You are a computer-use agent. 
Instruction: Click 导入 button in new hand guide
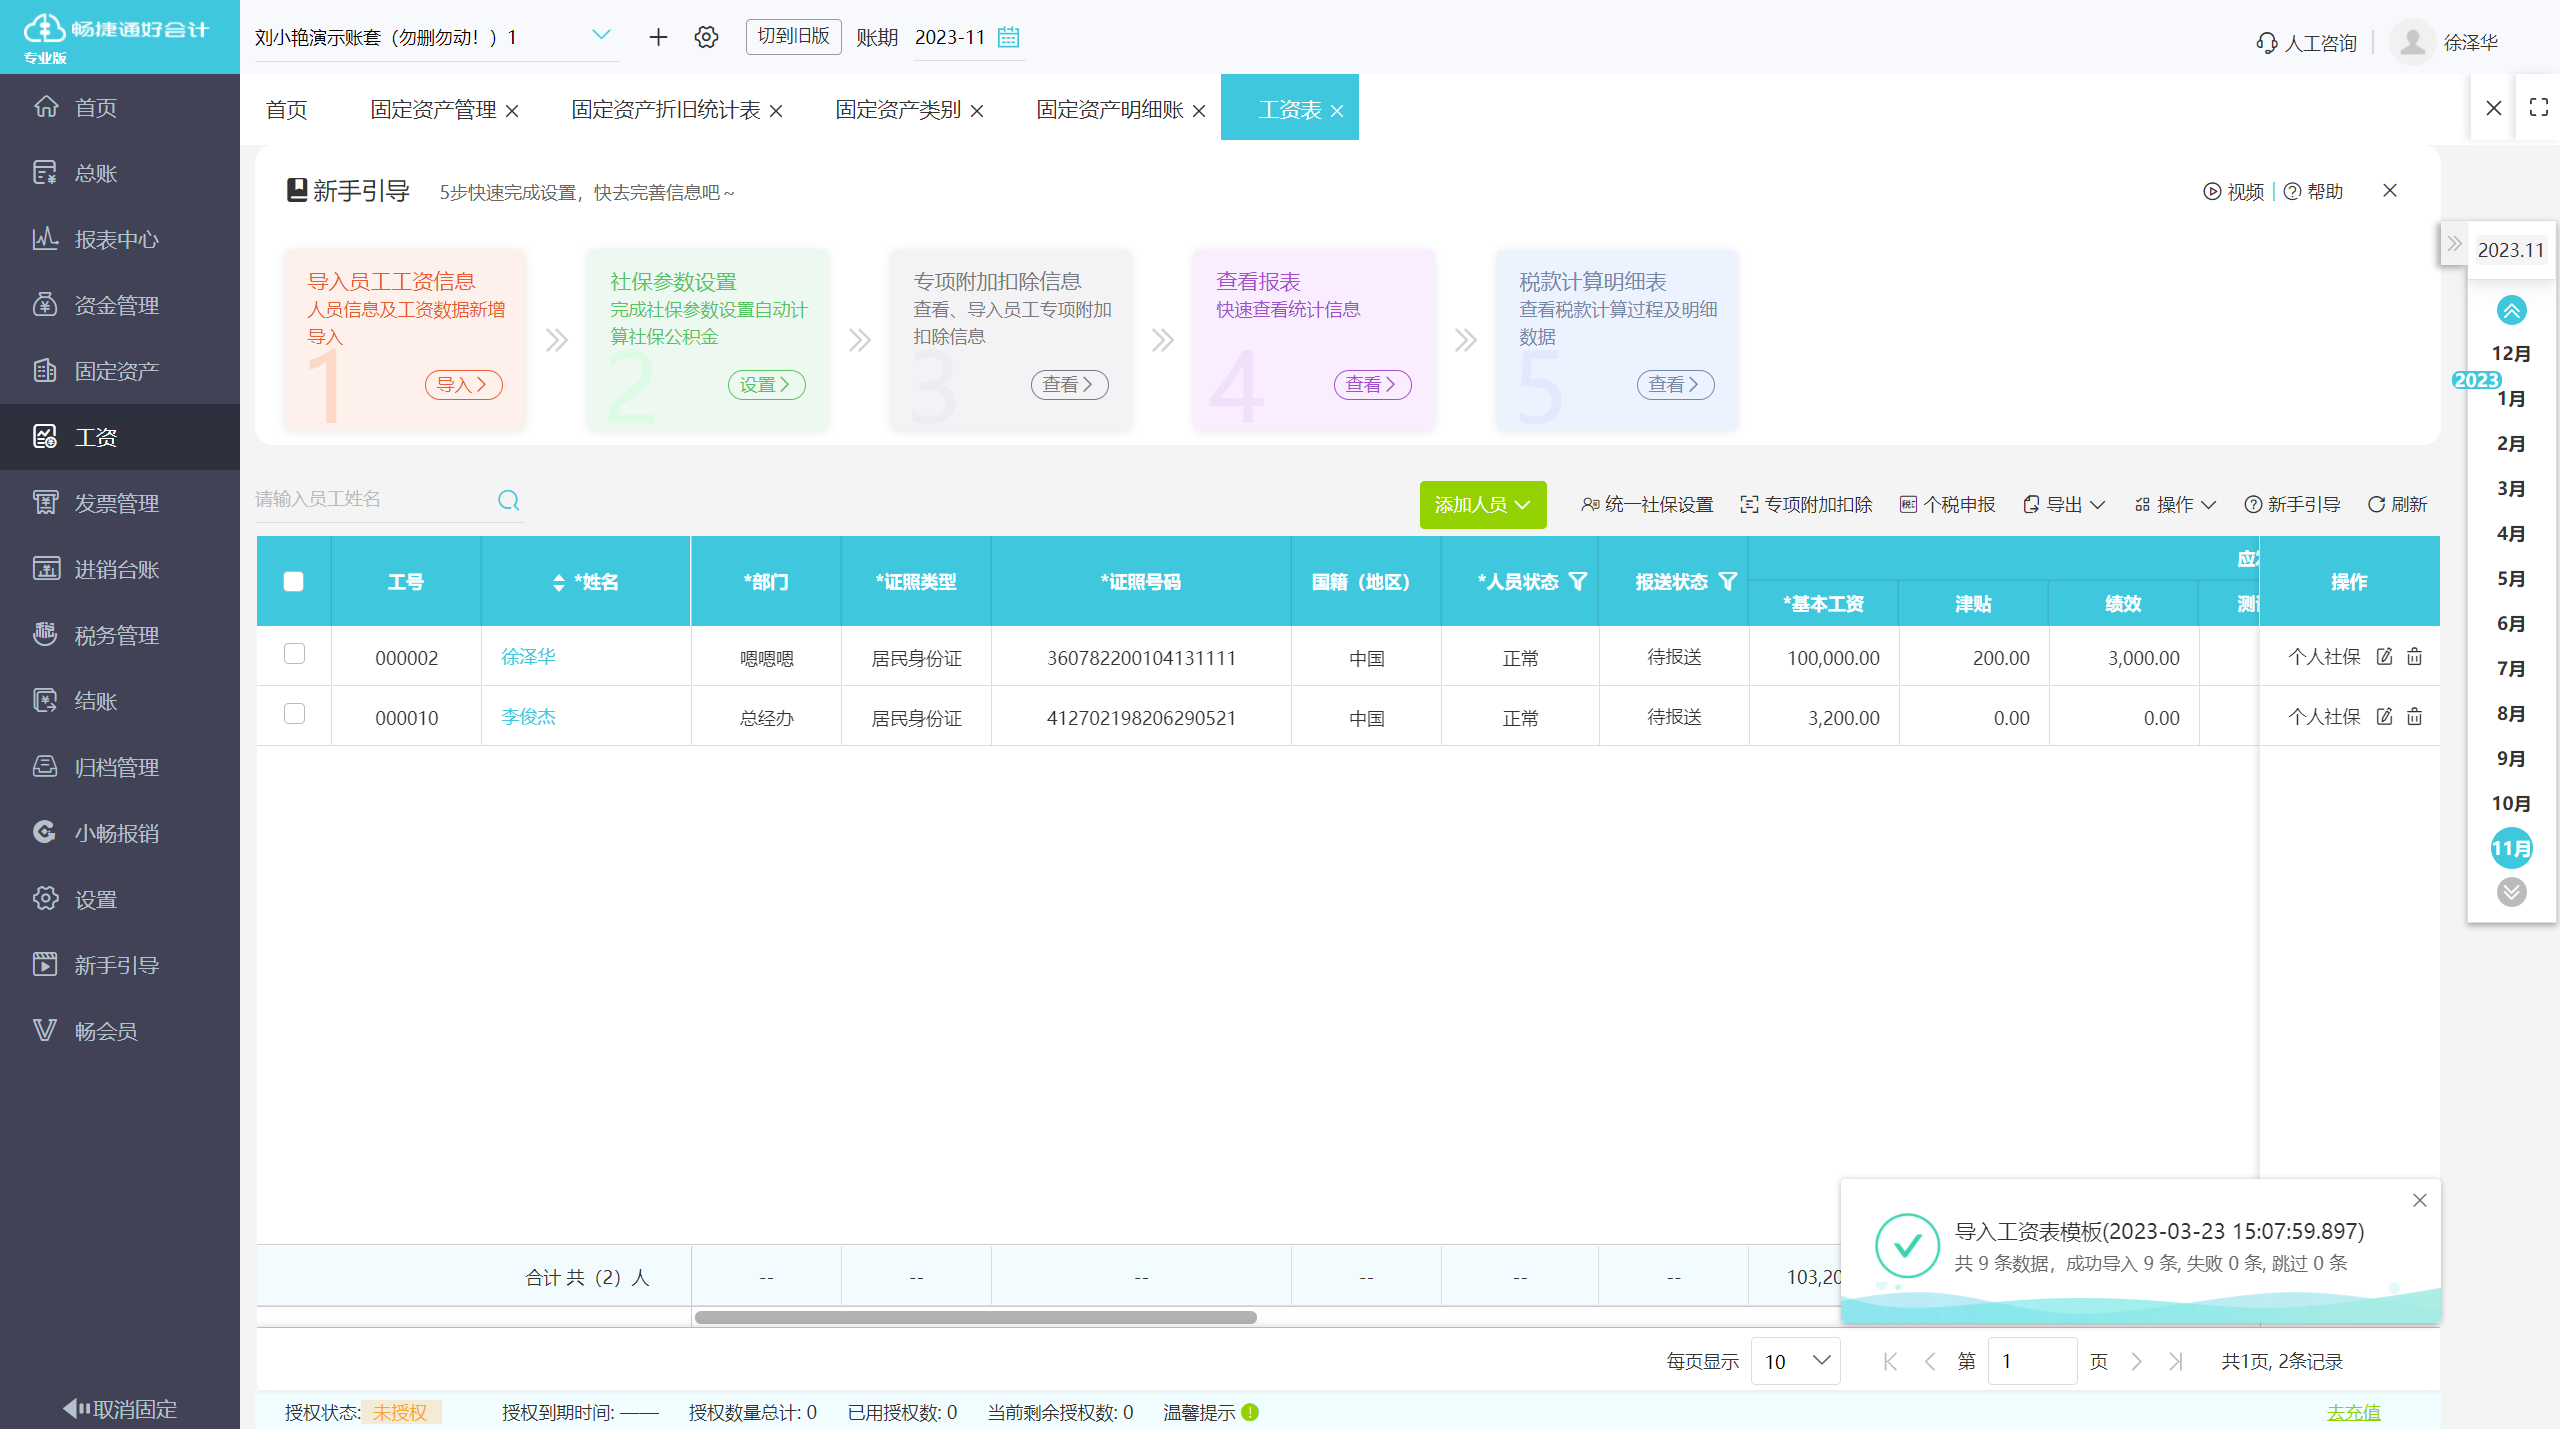462,385
